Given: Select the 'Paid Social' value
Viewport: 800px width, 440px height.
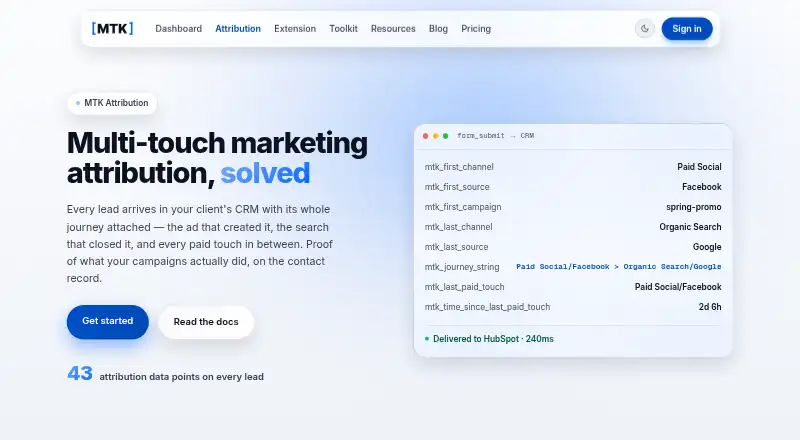Looking at the screenshot, I should pos(699,167).
